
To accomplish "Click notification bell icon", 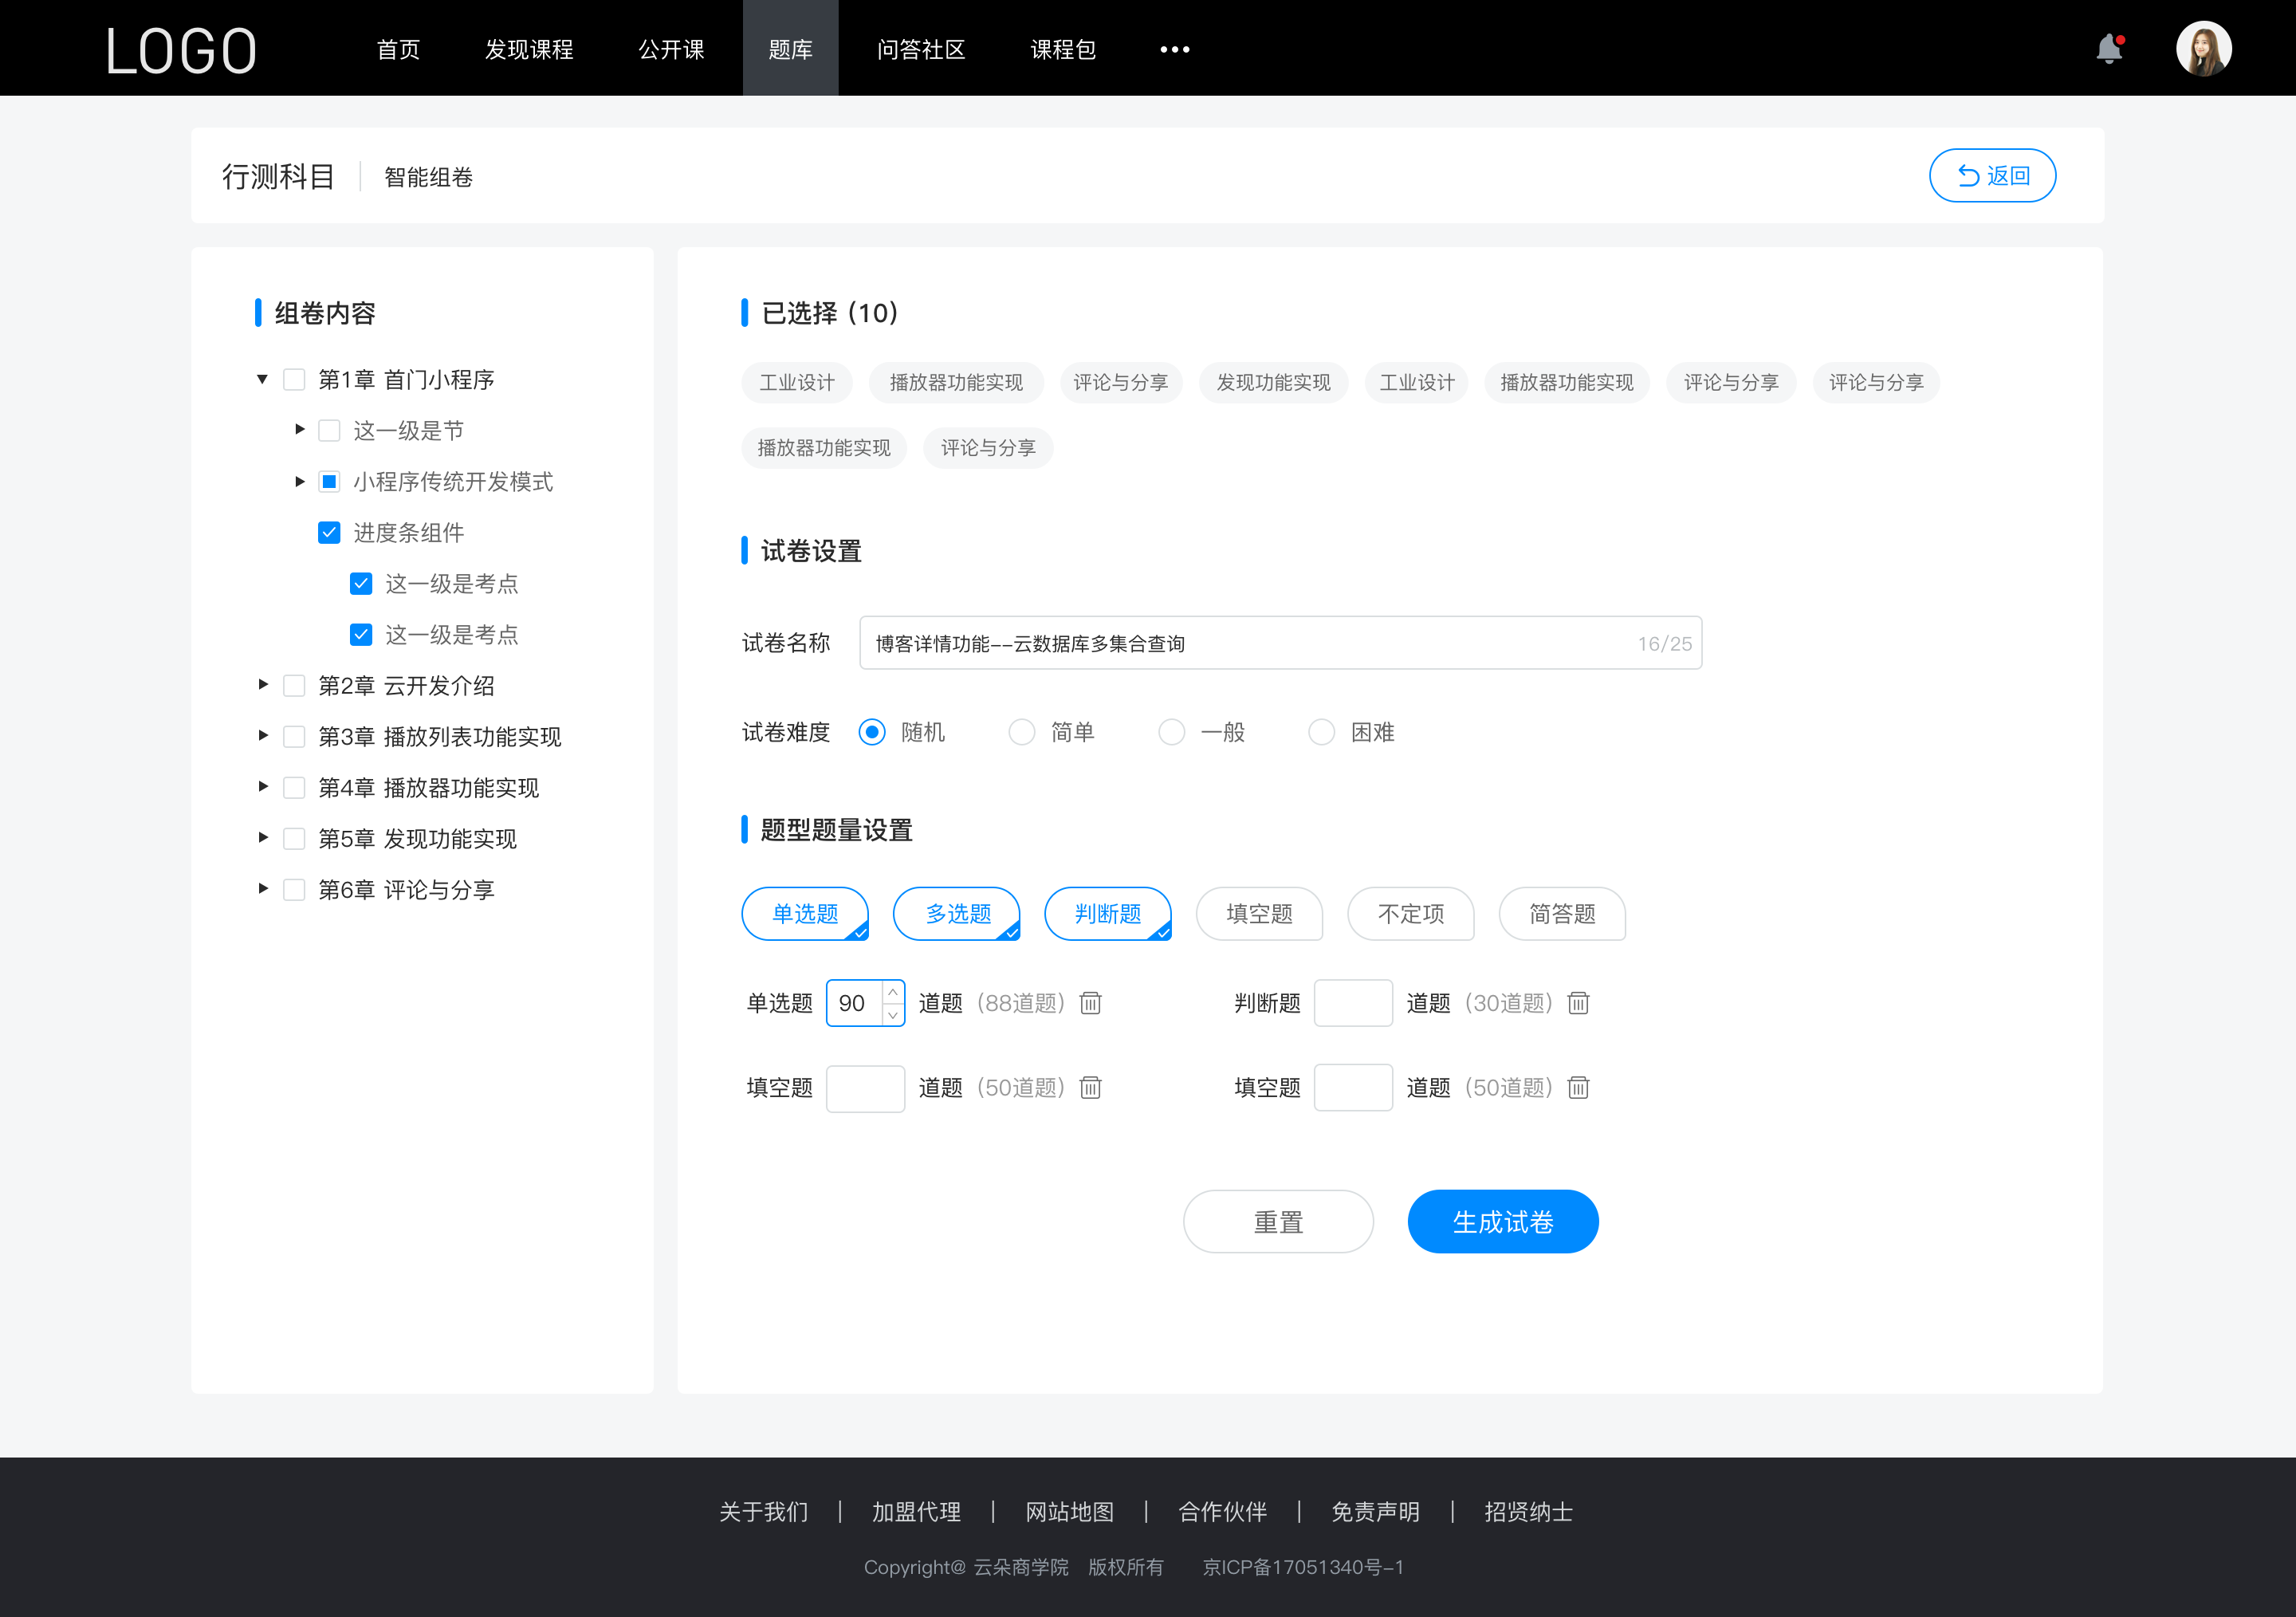I will (2113, 47).
